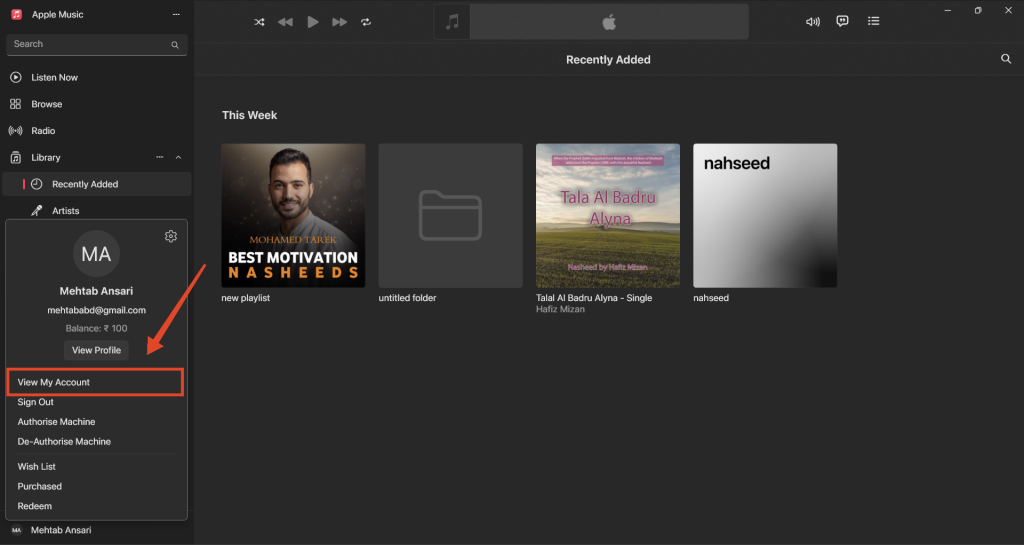Open the untitled folder thumbnail
The height and width of the screenshot is (545, 1024).
[x=451, y=215]
